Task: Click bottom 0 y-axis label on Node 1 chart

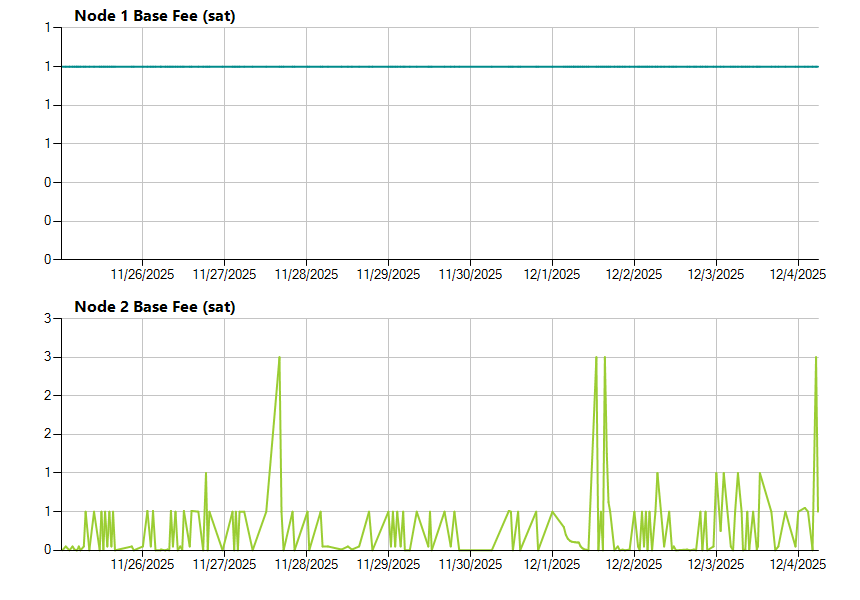Action: pyautogui.click(x=46, y=259)
